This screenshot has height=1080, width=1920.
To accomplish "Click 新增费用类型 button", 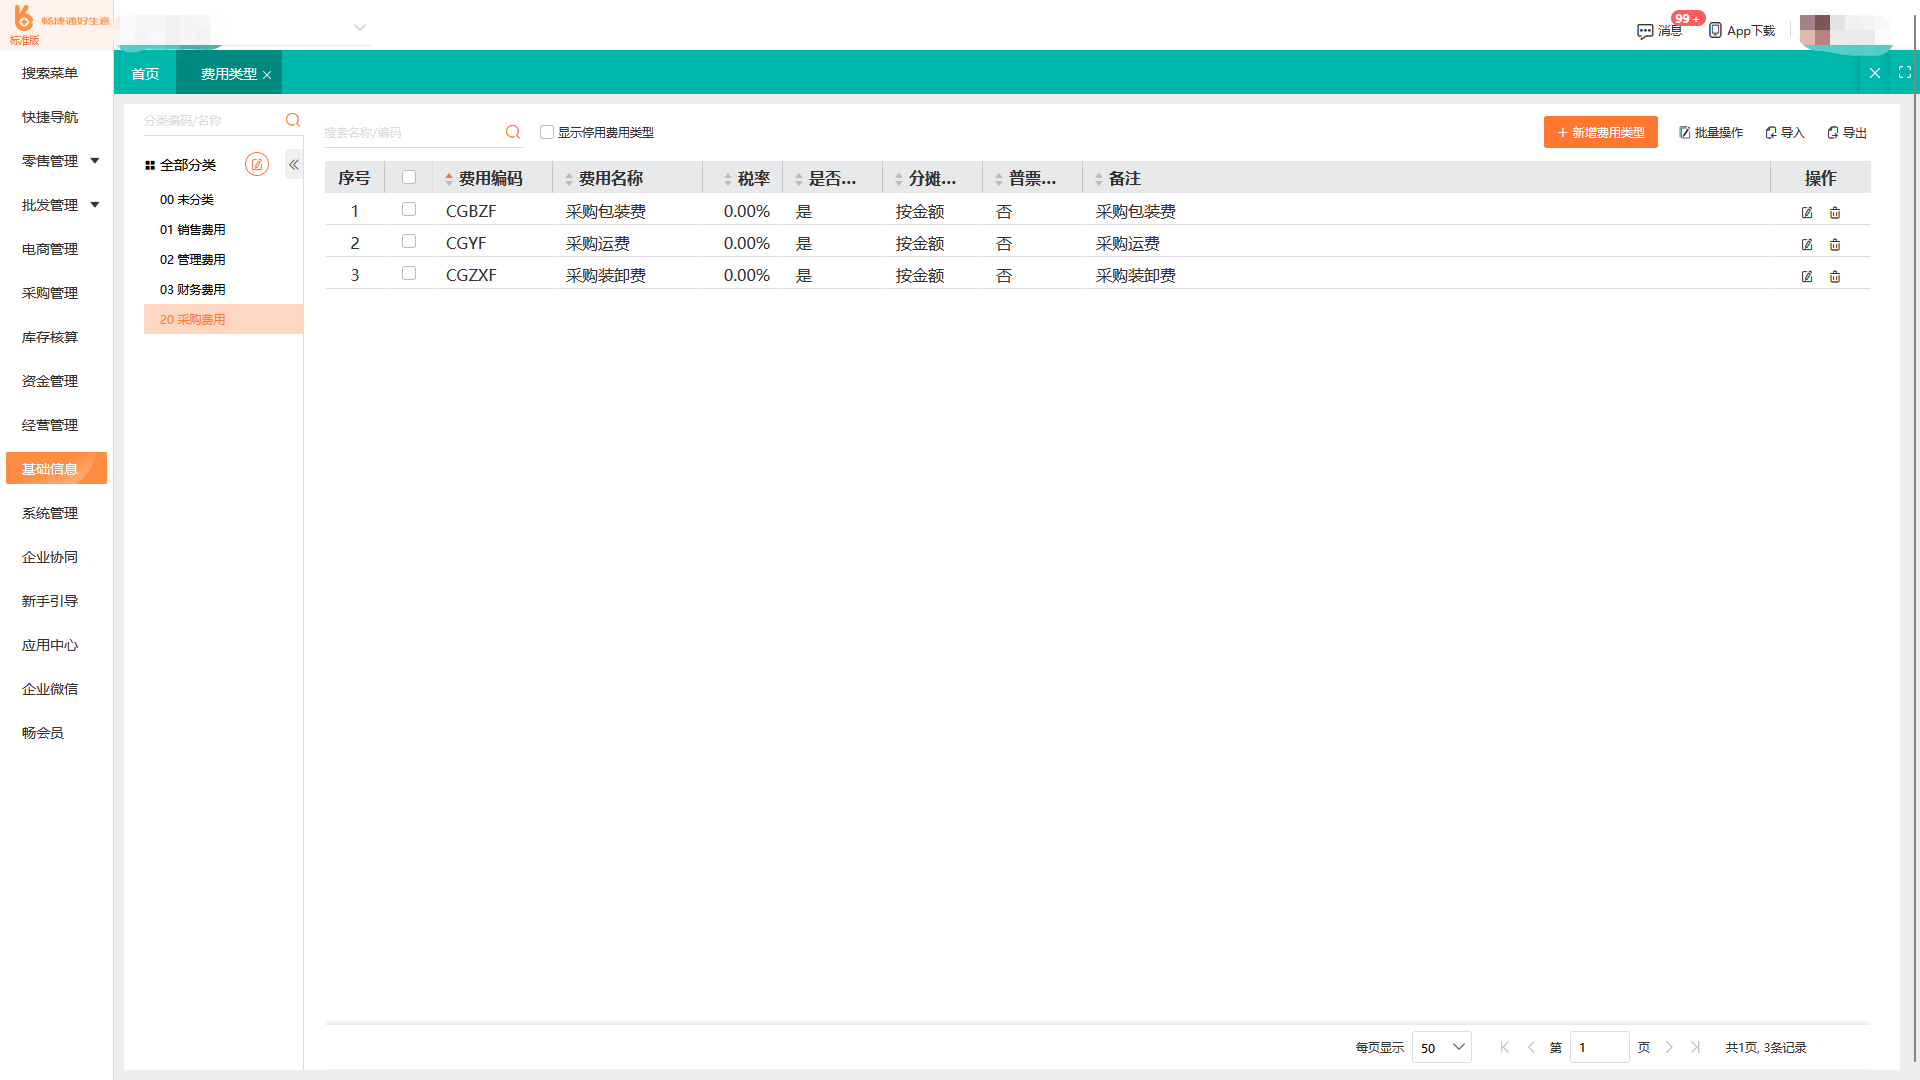I will click(x=1600, y=131).
